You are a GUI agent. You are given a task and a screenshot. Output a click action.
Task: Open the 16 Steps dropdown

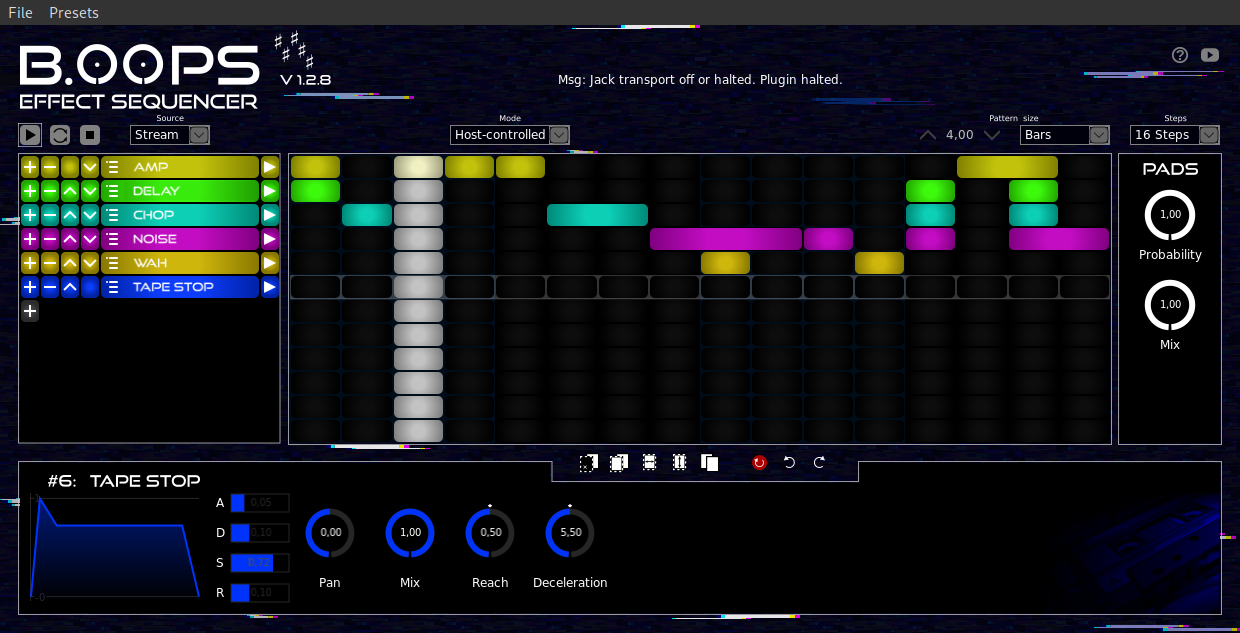[x=1174, y=135]
